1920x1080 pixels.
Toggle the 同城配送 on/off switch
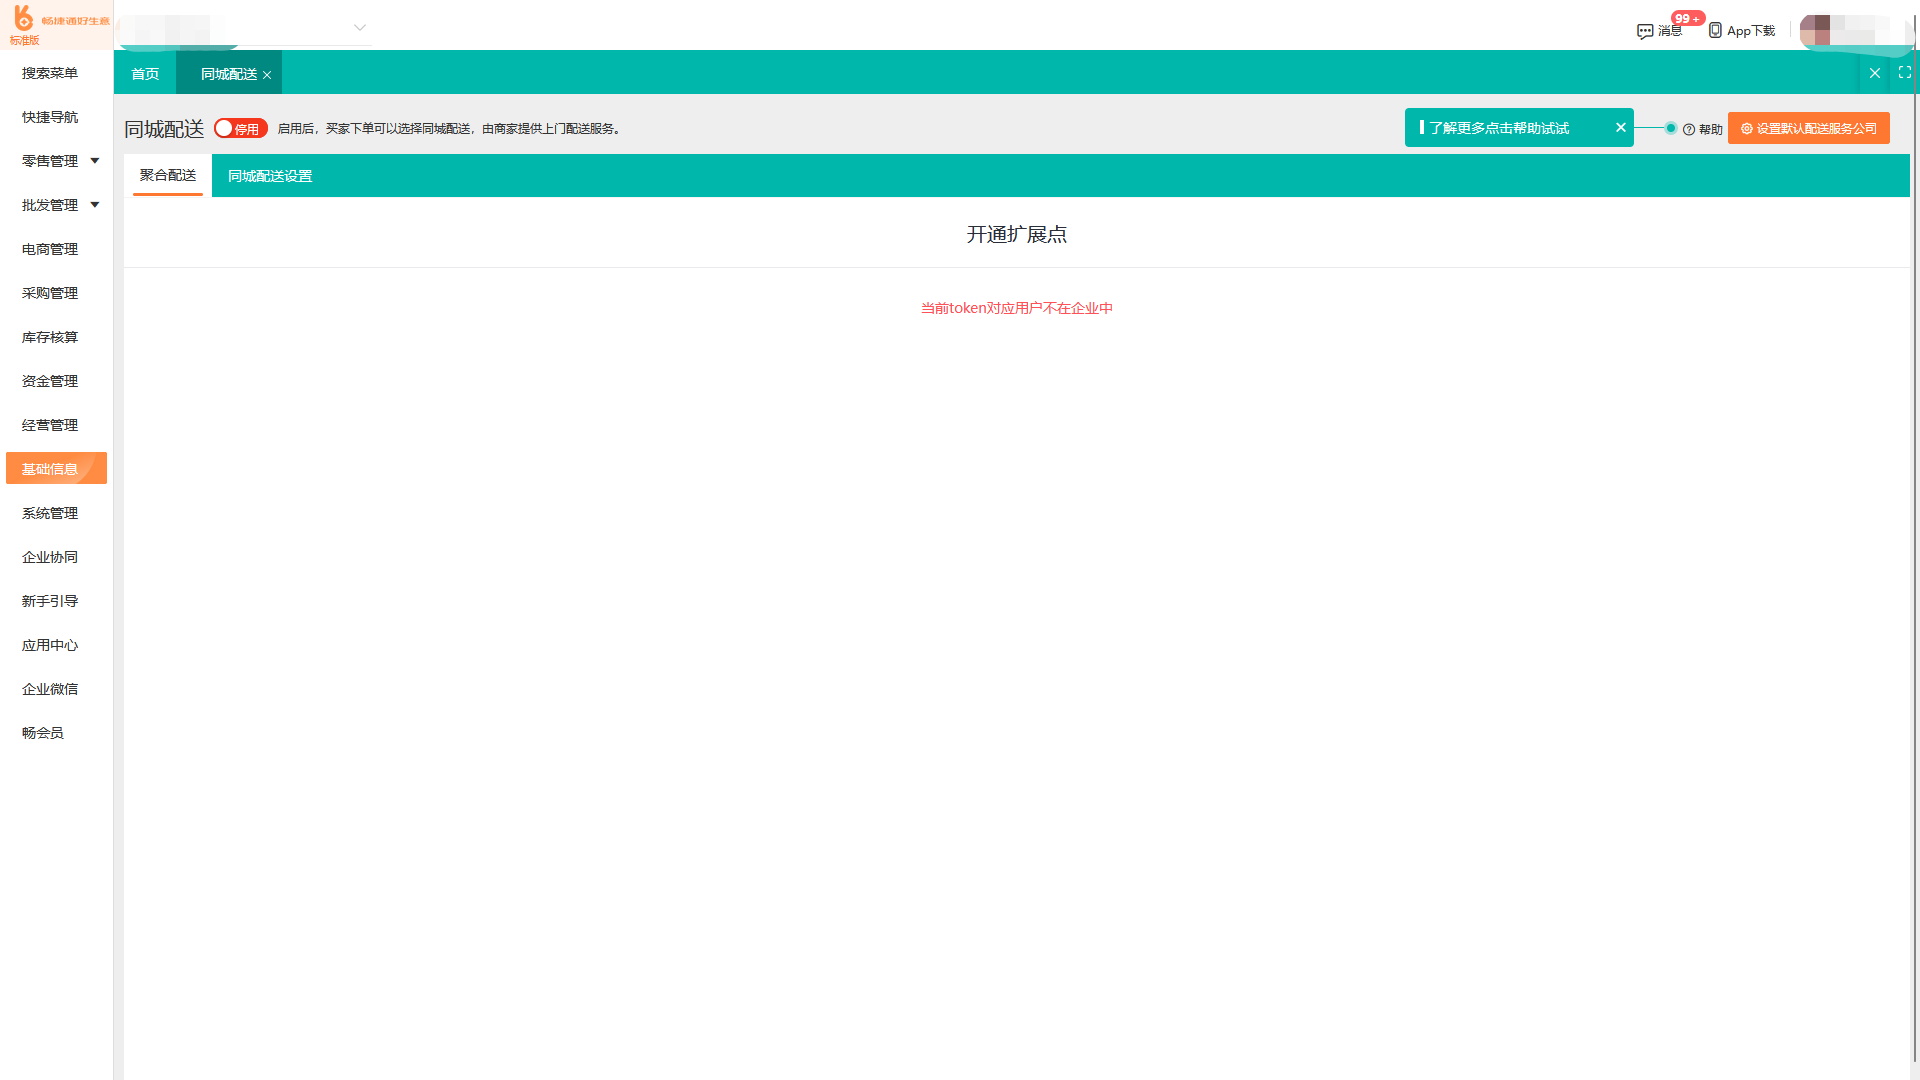click(x=241, y=128)
